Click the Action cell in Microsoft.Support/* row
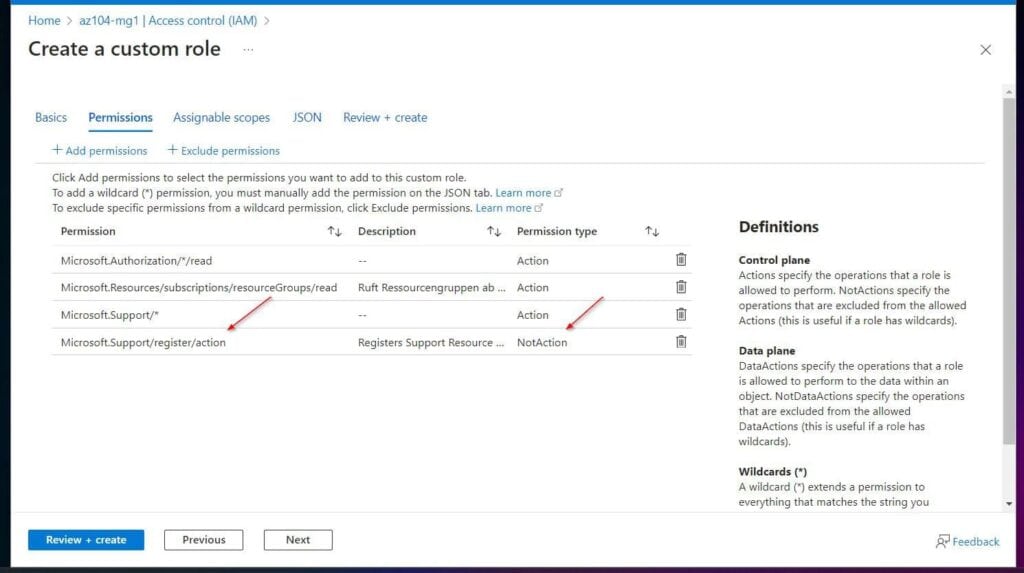Screen dimensions: 1024x573 pos(533,315)
